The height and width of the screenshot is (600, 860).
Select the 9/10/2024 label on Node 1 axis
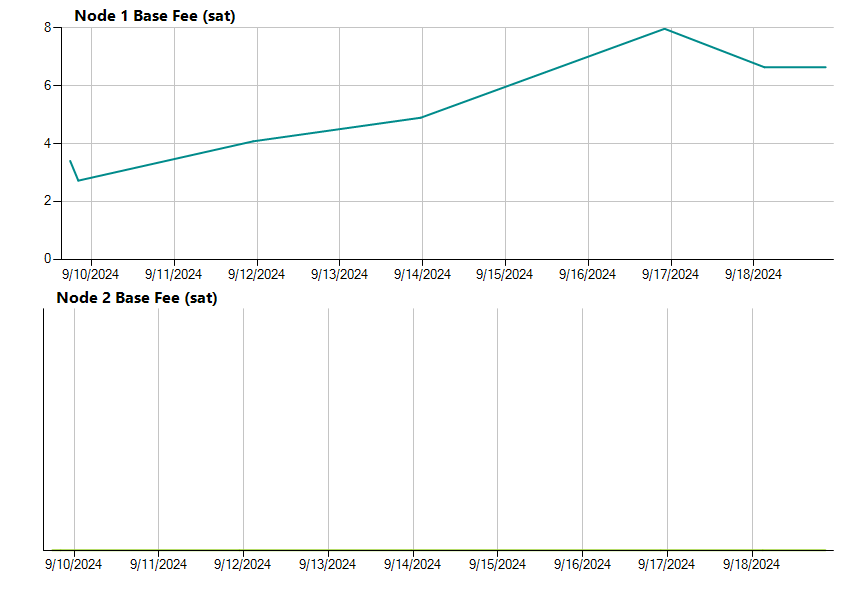pyautogui.click(x=91, y=274)
